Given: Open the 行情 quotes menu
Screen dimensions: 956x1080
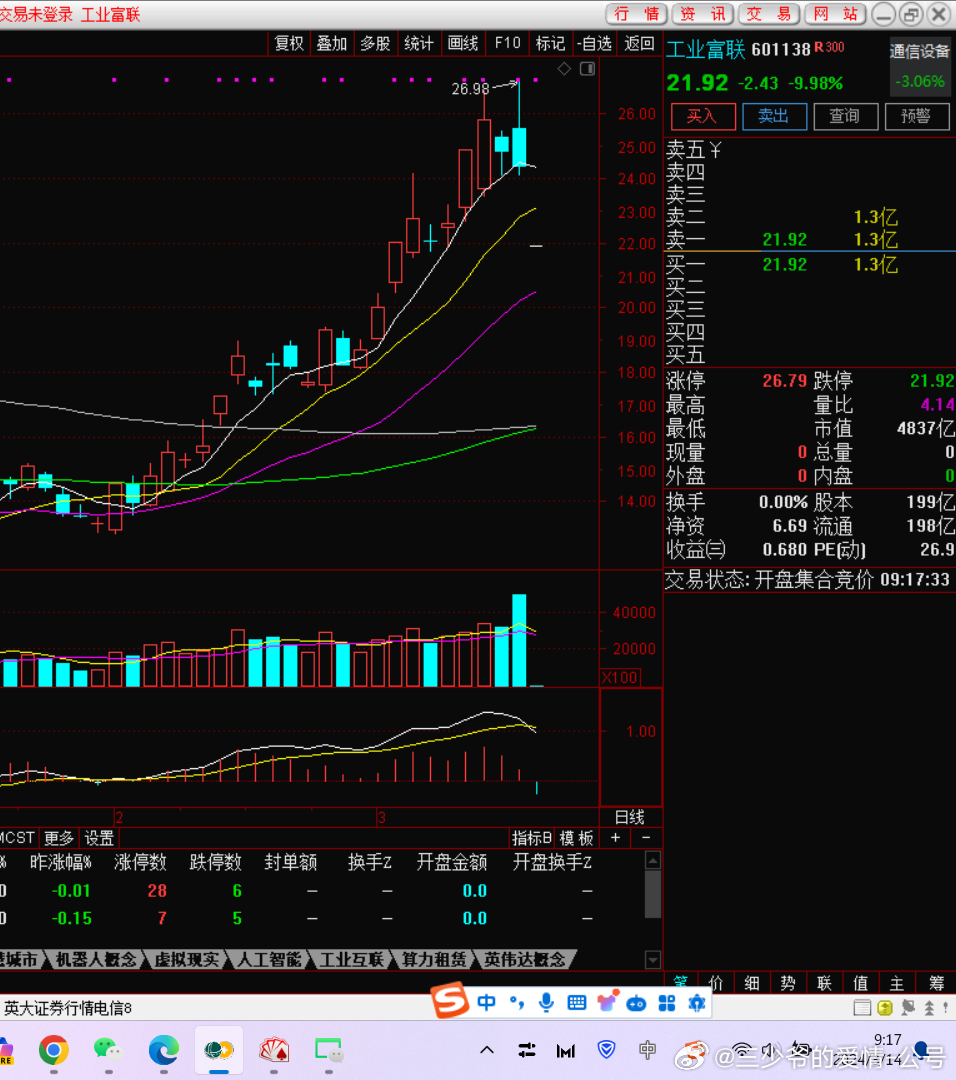Looking at the screenshot, I should (636, 14).
